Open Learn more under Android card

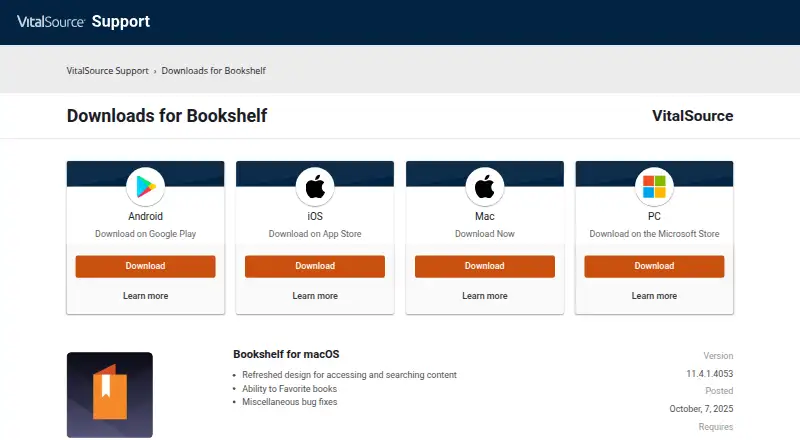point(145,296)
